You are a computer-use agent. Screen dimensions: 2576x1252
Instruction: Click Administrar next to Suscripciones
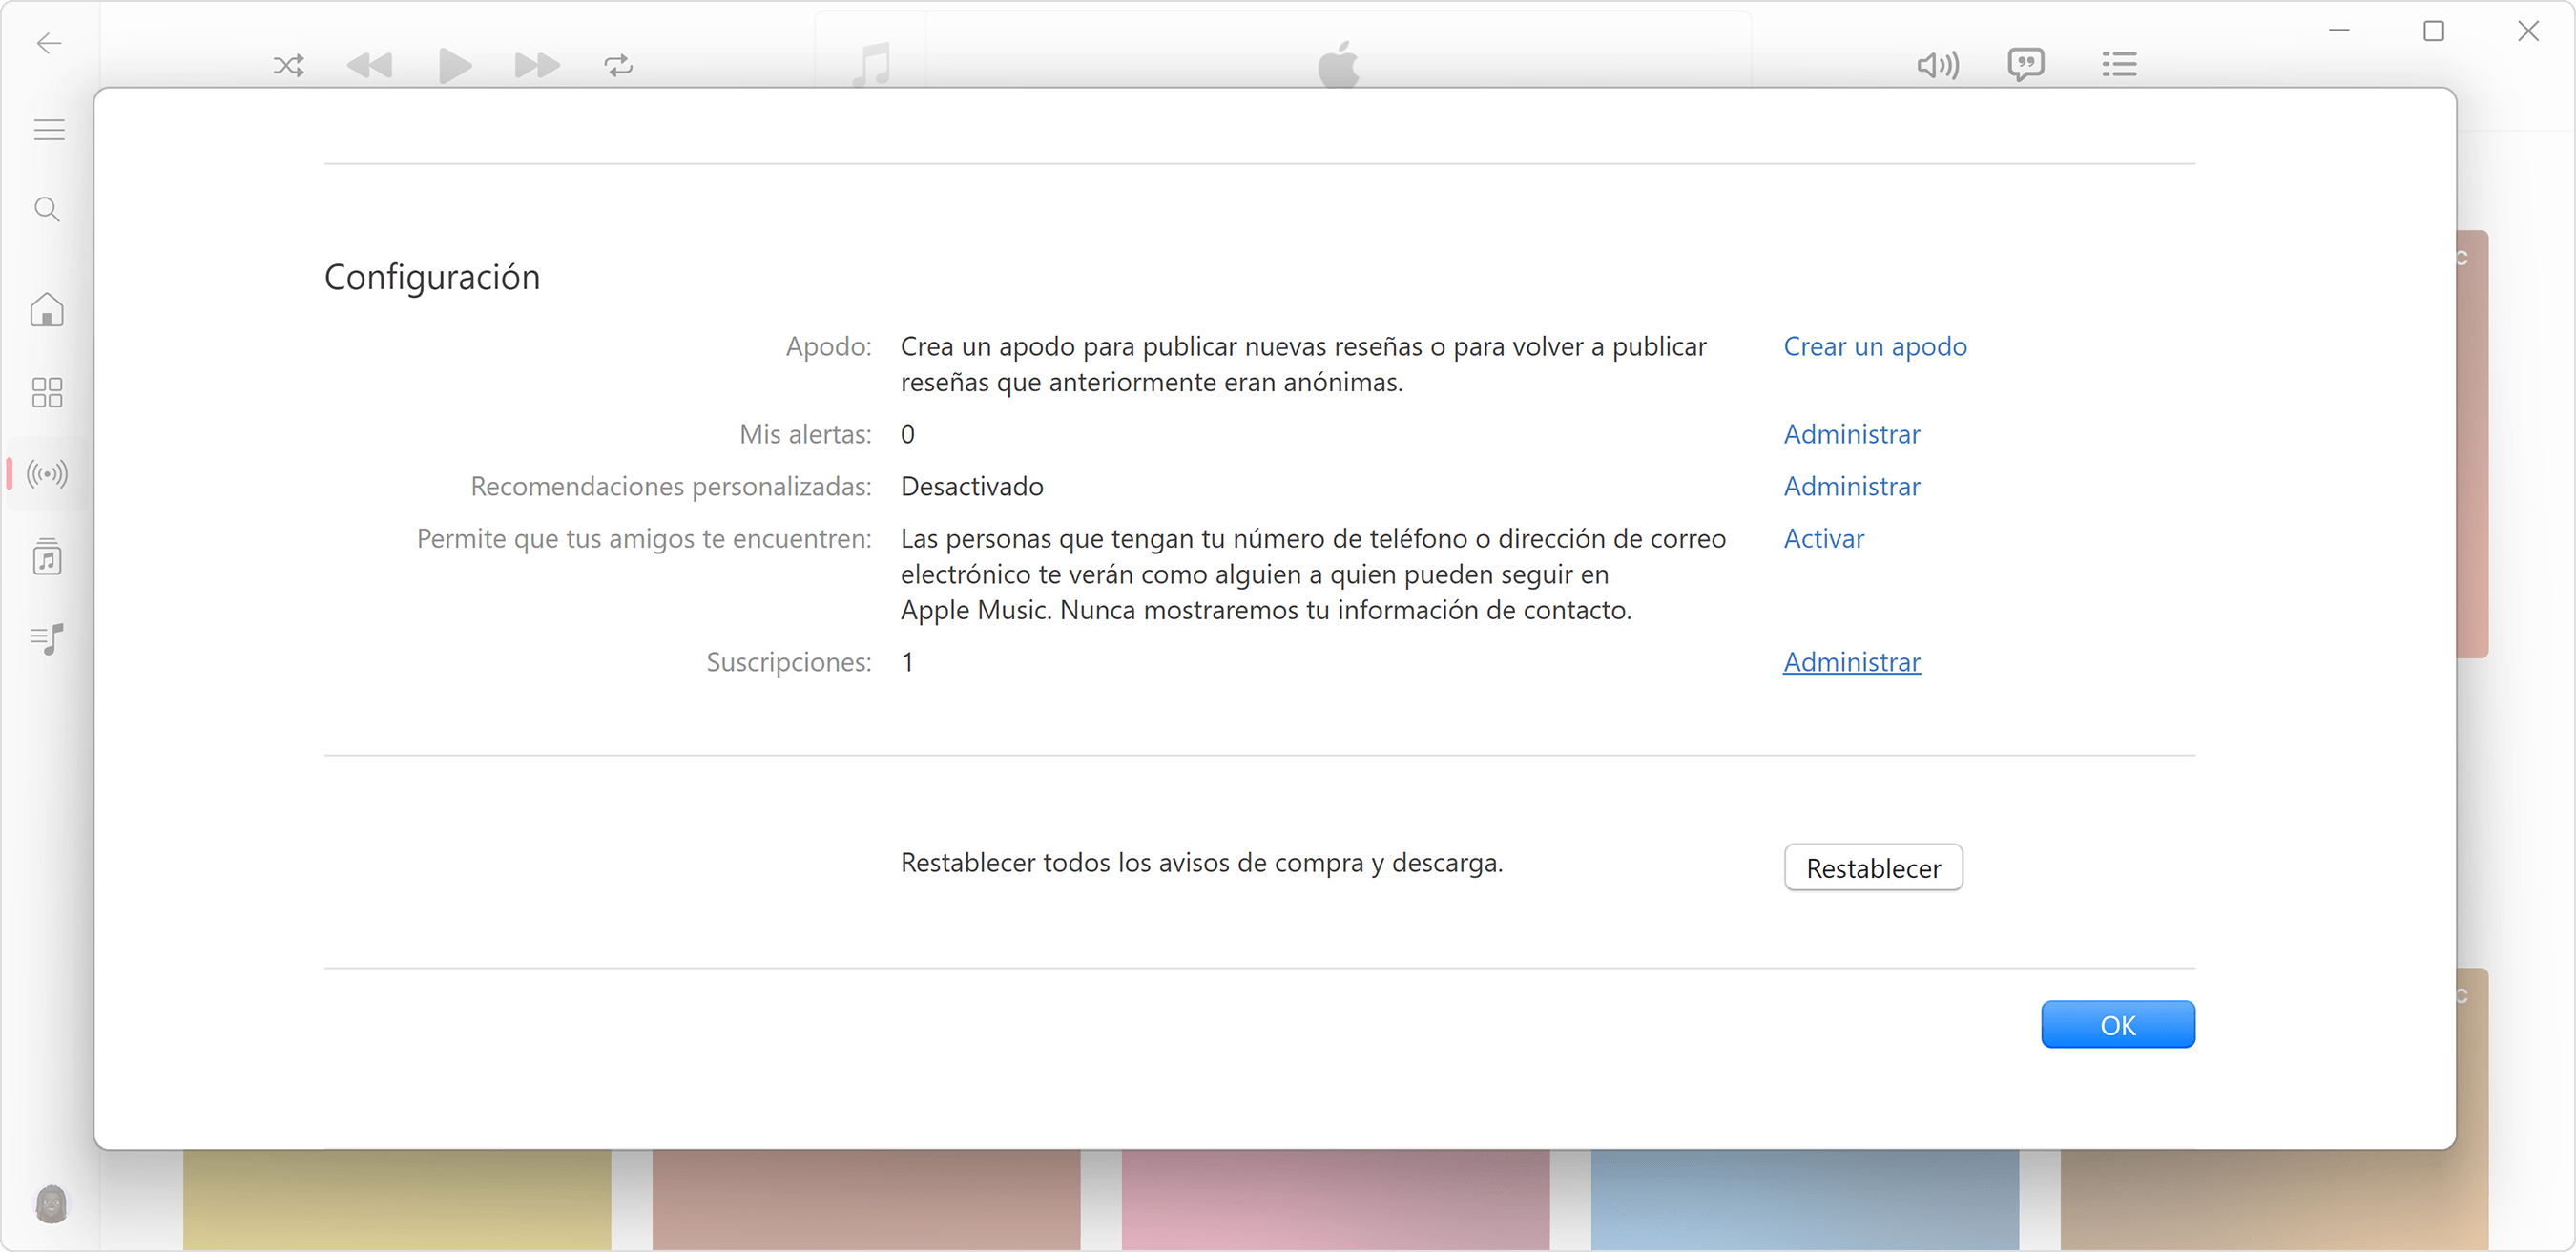(1852, 662)
